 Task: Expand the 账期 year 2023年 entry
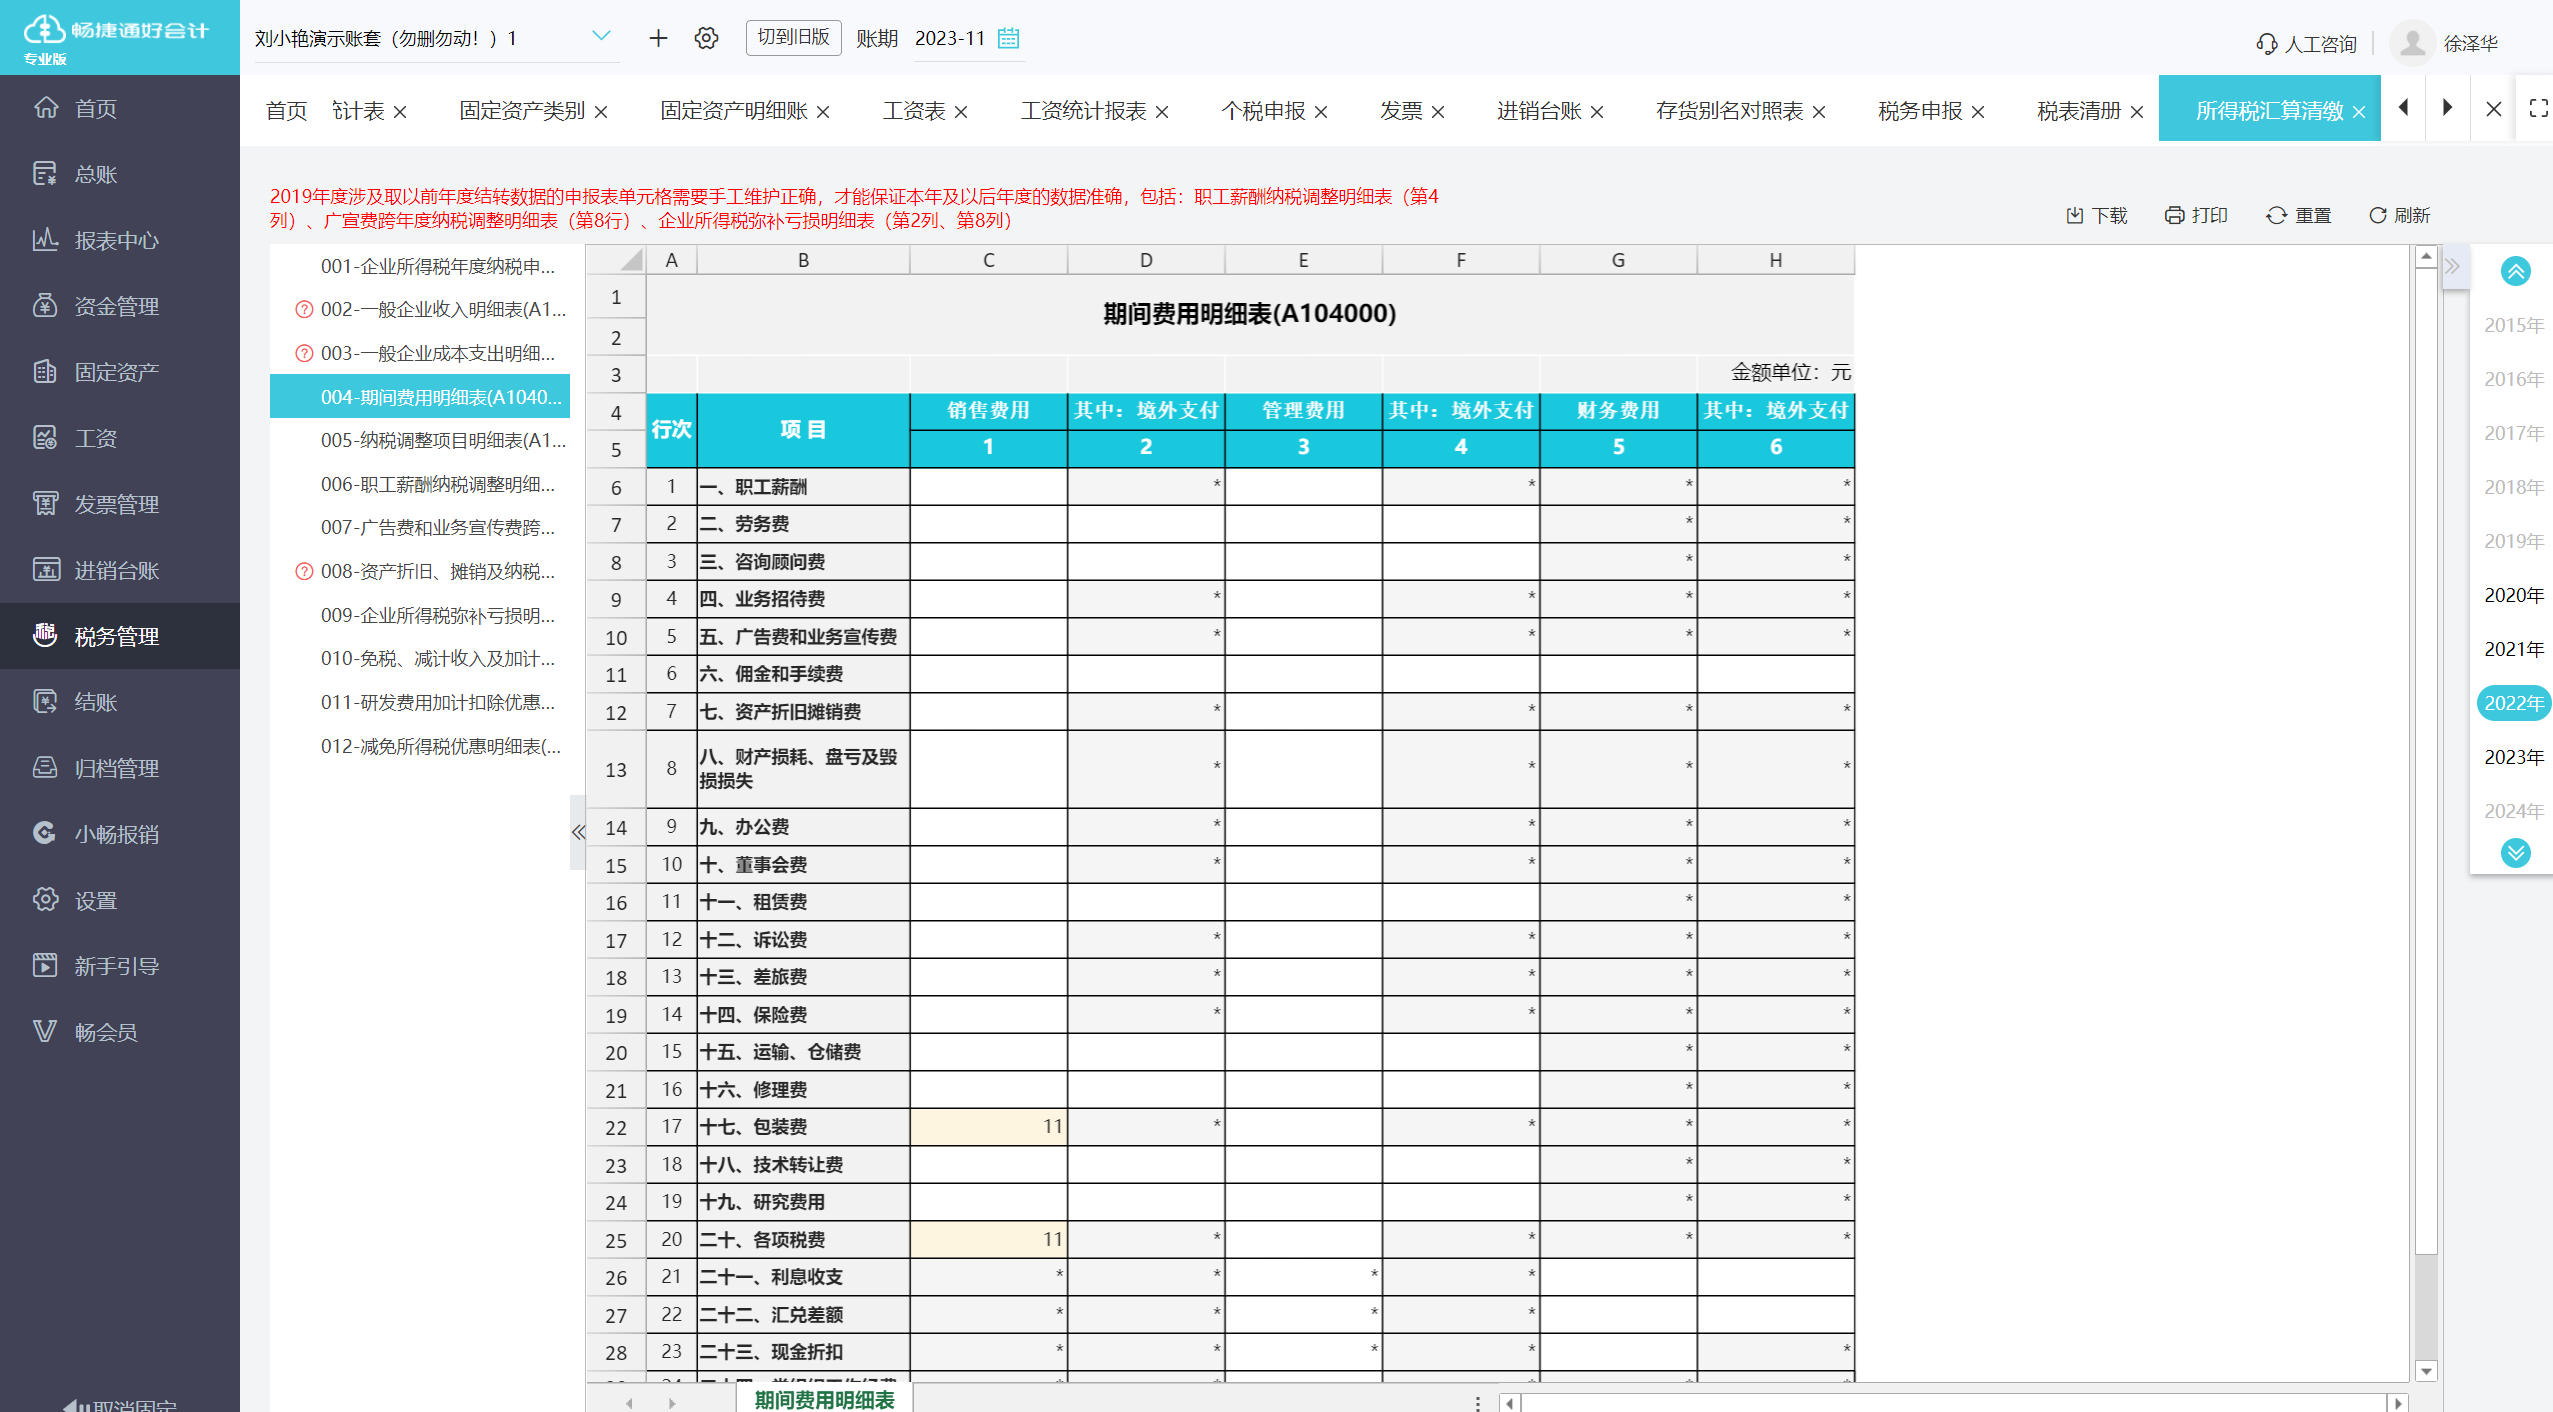coord(2515,753)
